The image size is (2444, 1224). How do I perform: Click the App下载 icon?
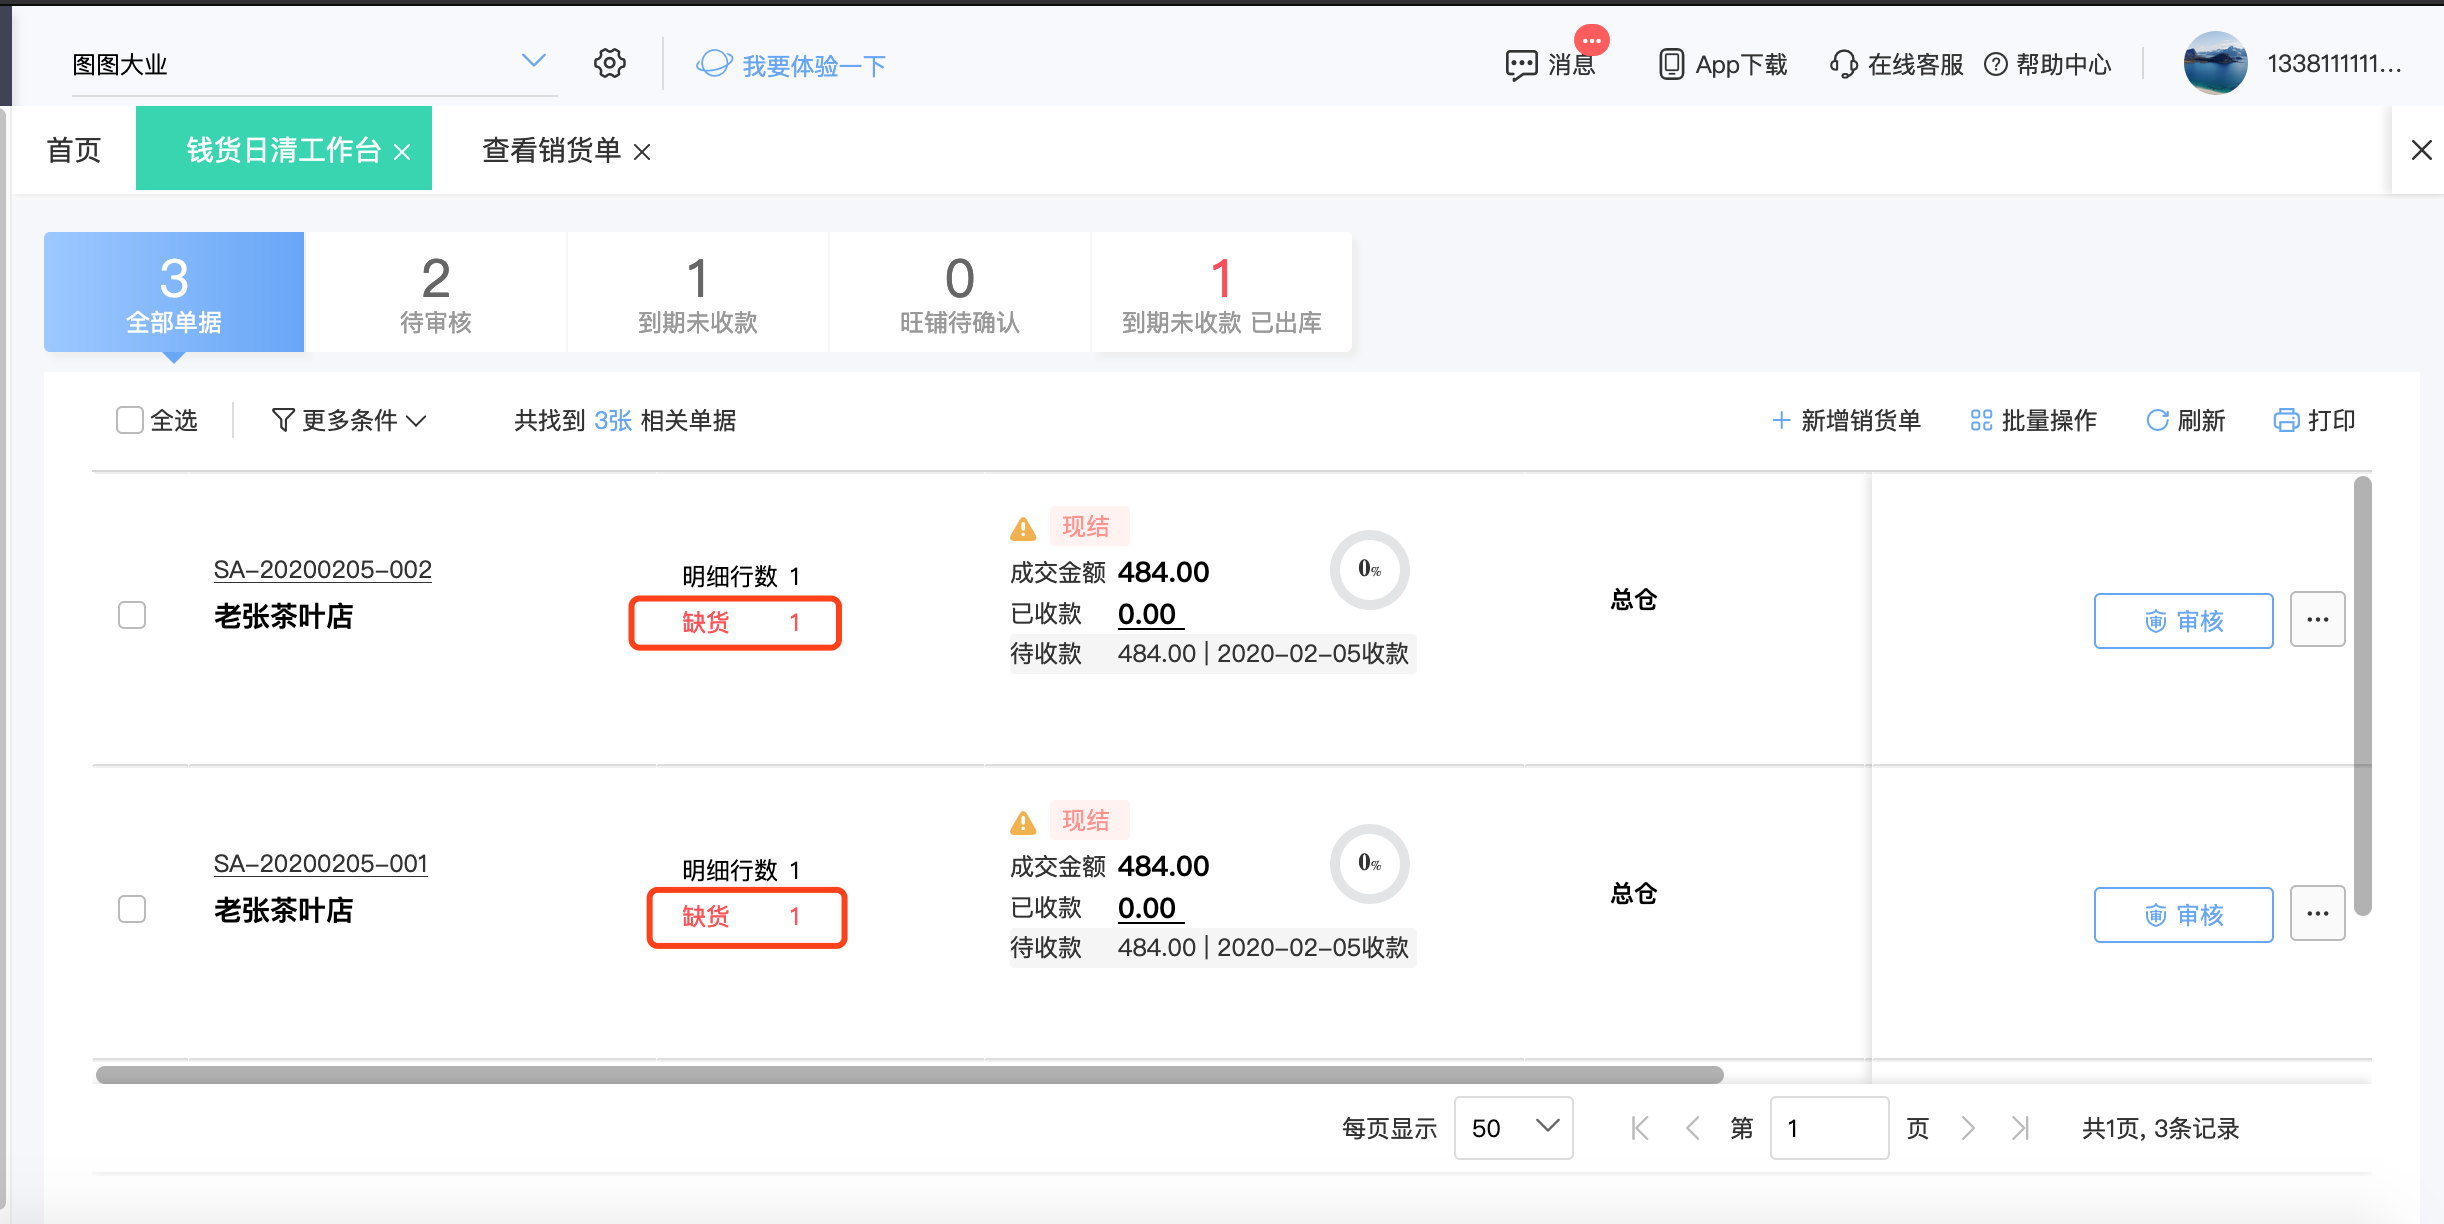click(1667, 62)
